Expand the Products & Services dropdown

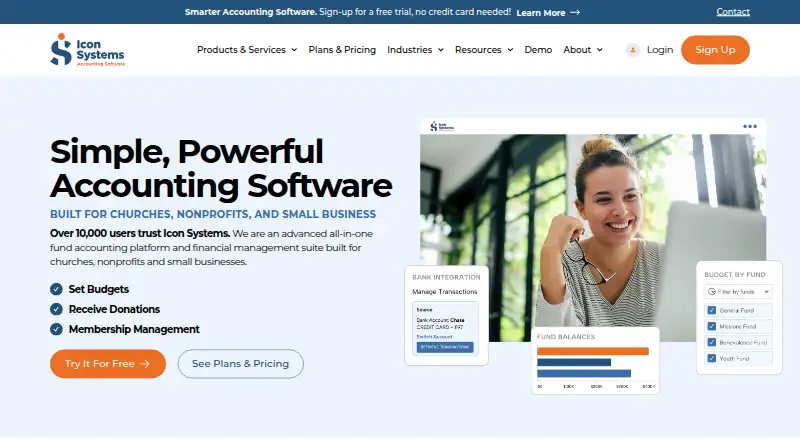pyautogui.click(x=247, y=50)
